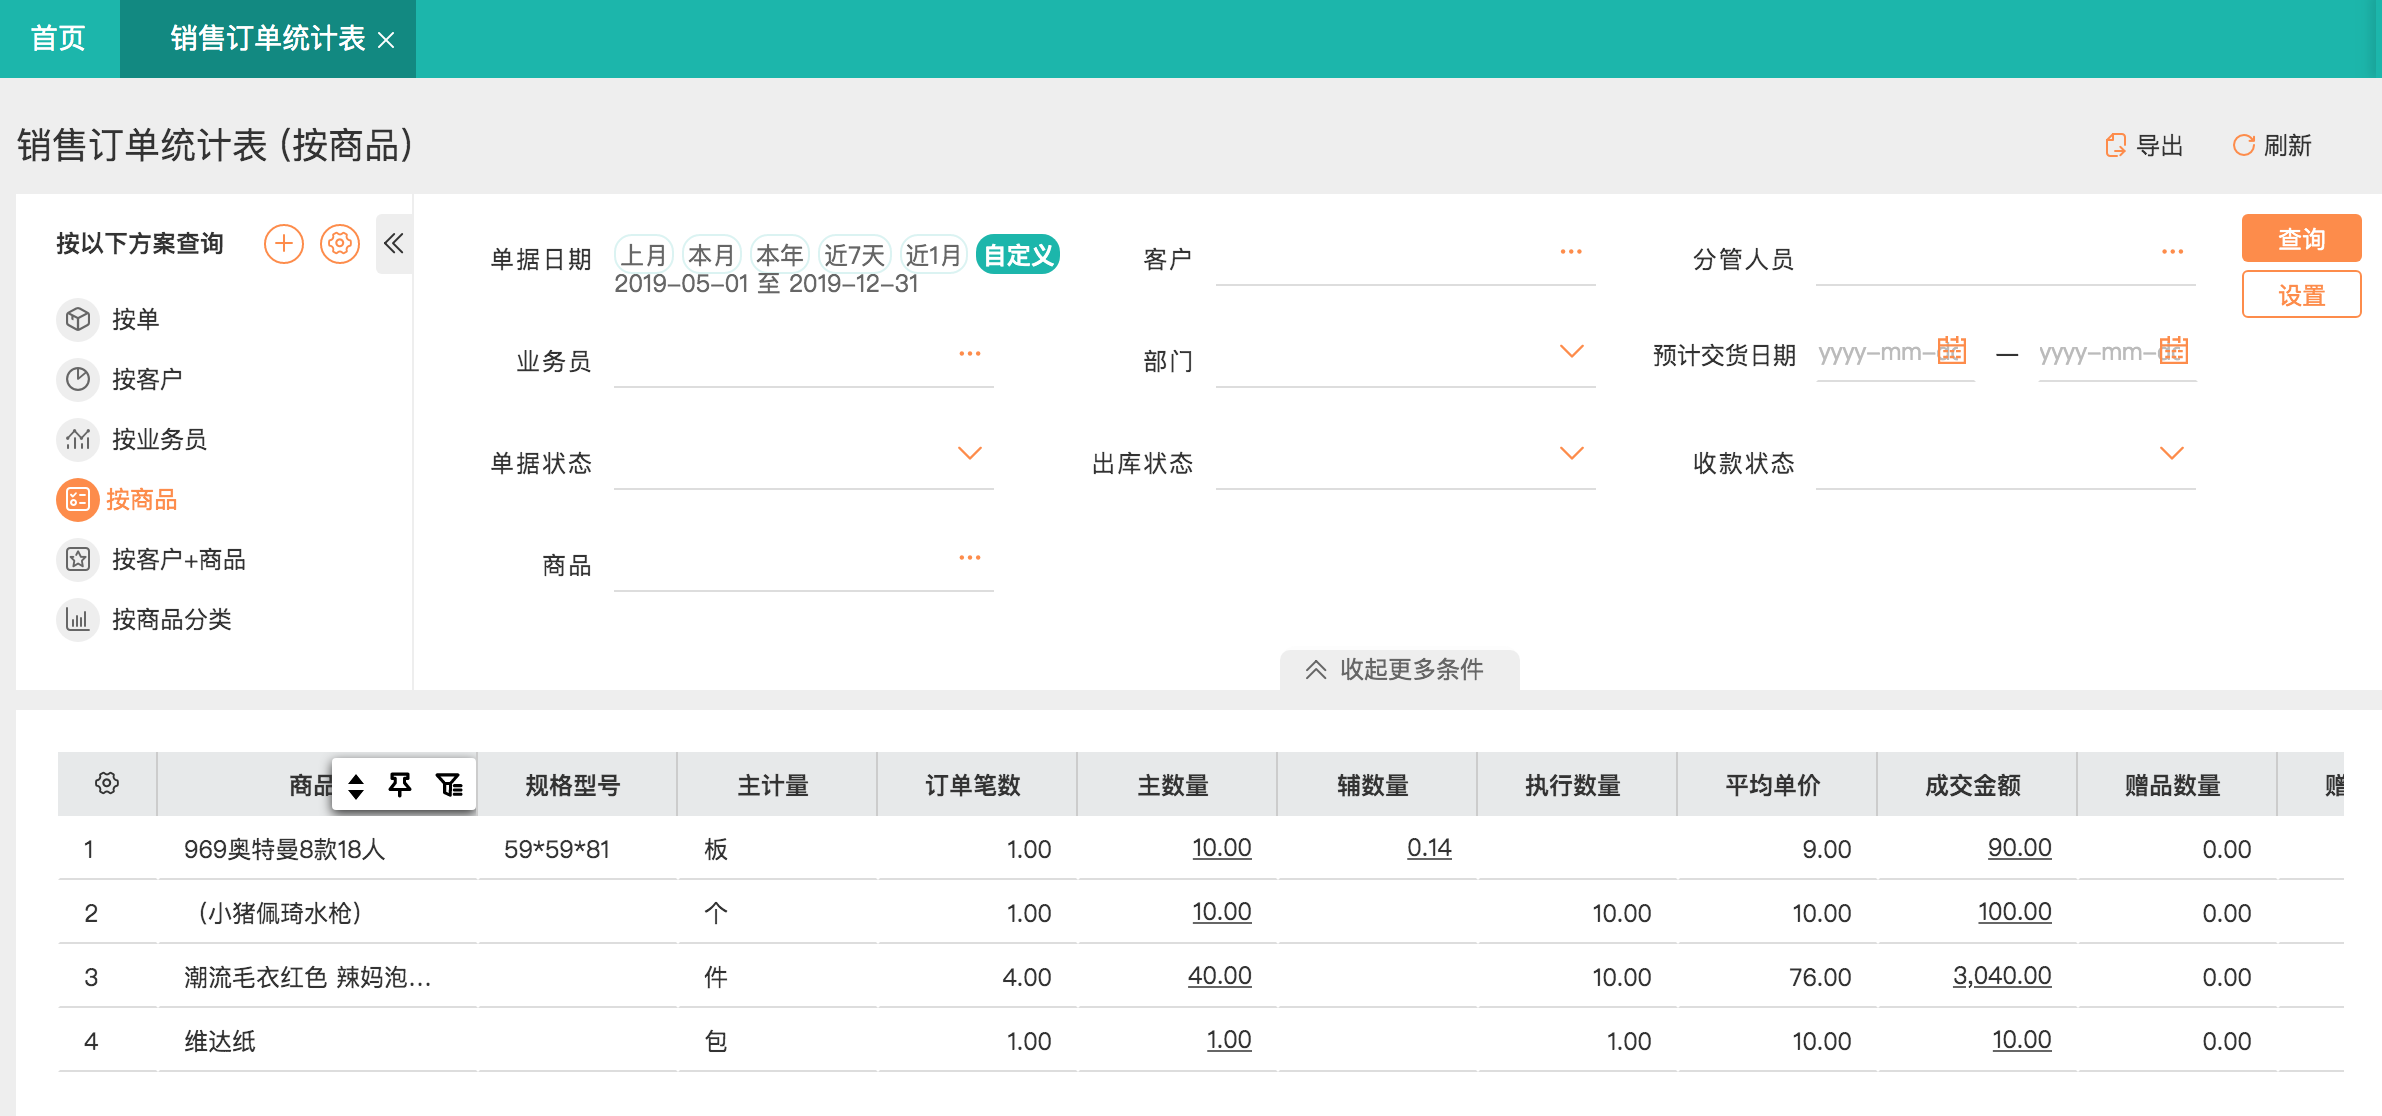Viewport: 2382px width, 1116px height.
Task: Click the collapse arrow icon in scheme panel
Action: point(392,243)
